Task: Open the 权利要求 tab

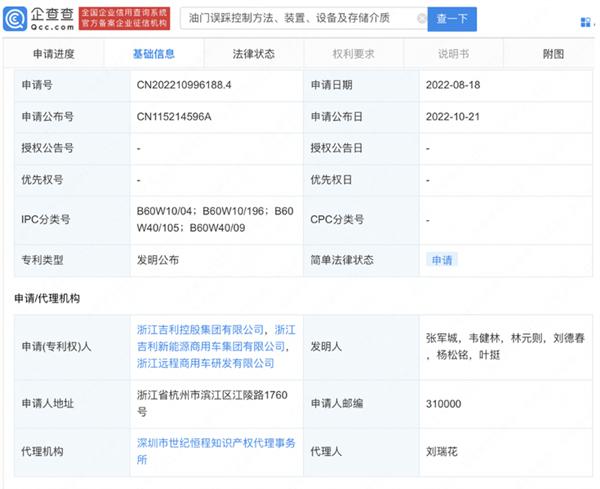Action: 354,54
